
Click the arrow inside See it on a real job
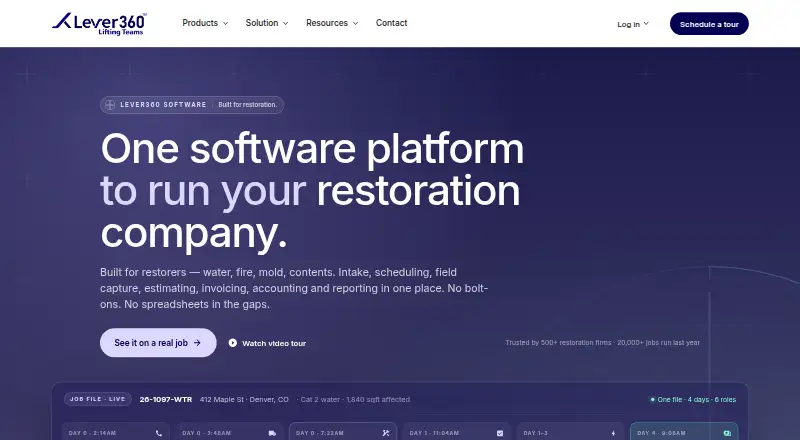tap(197, 343)
